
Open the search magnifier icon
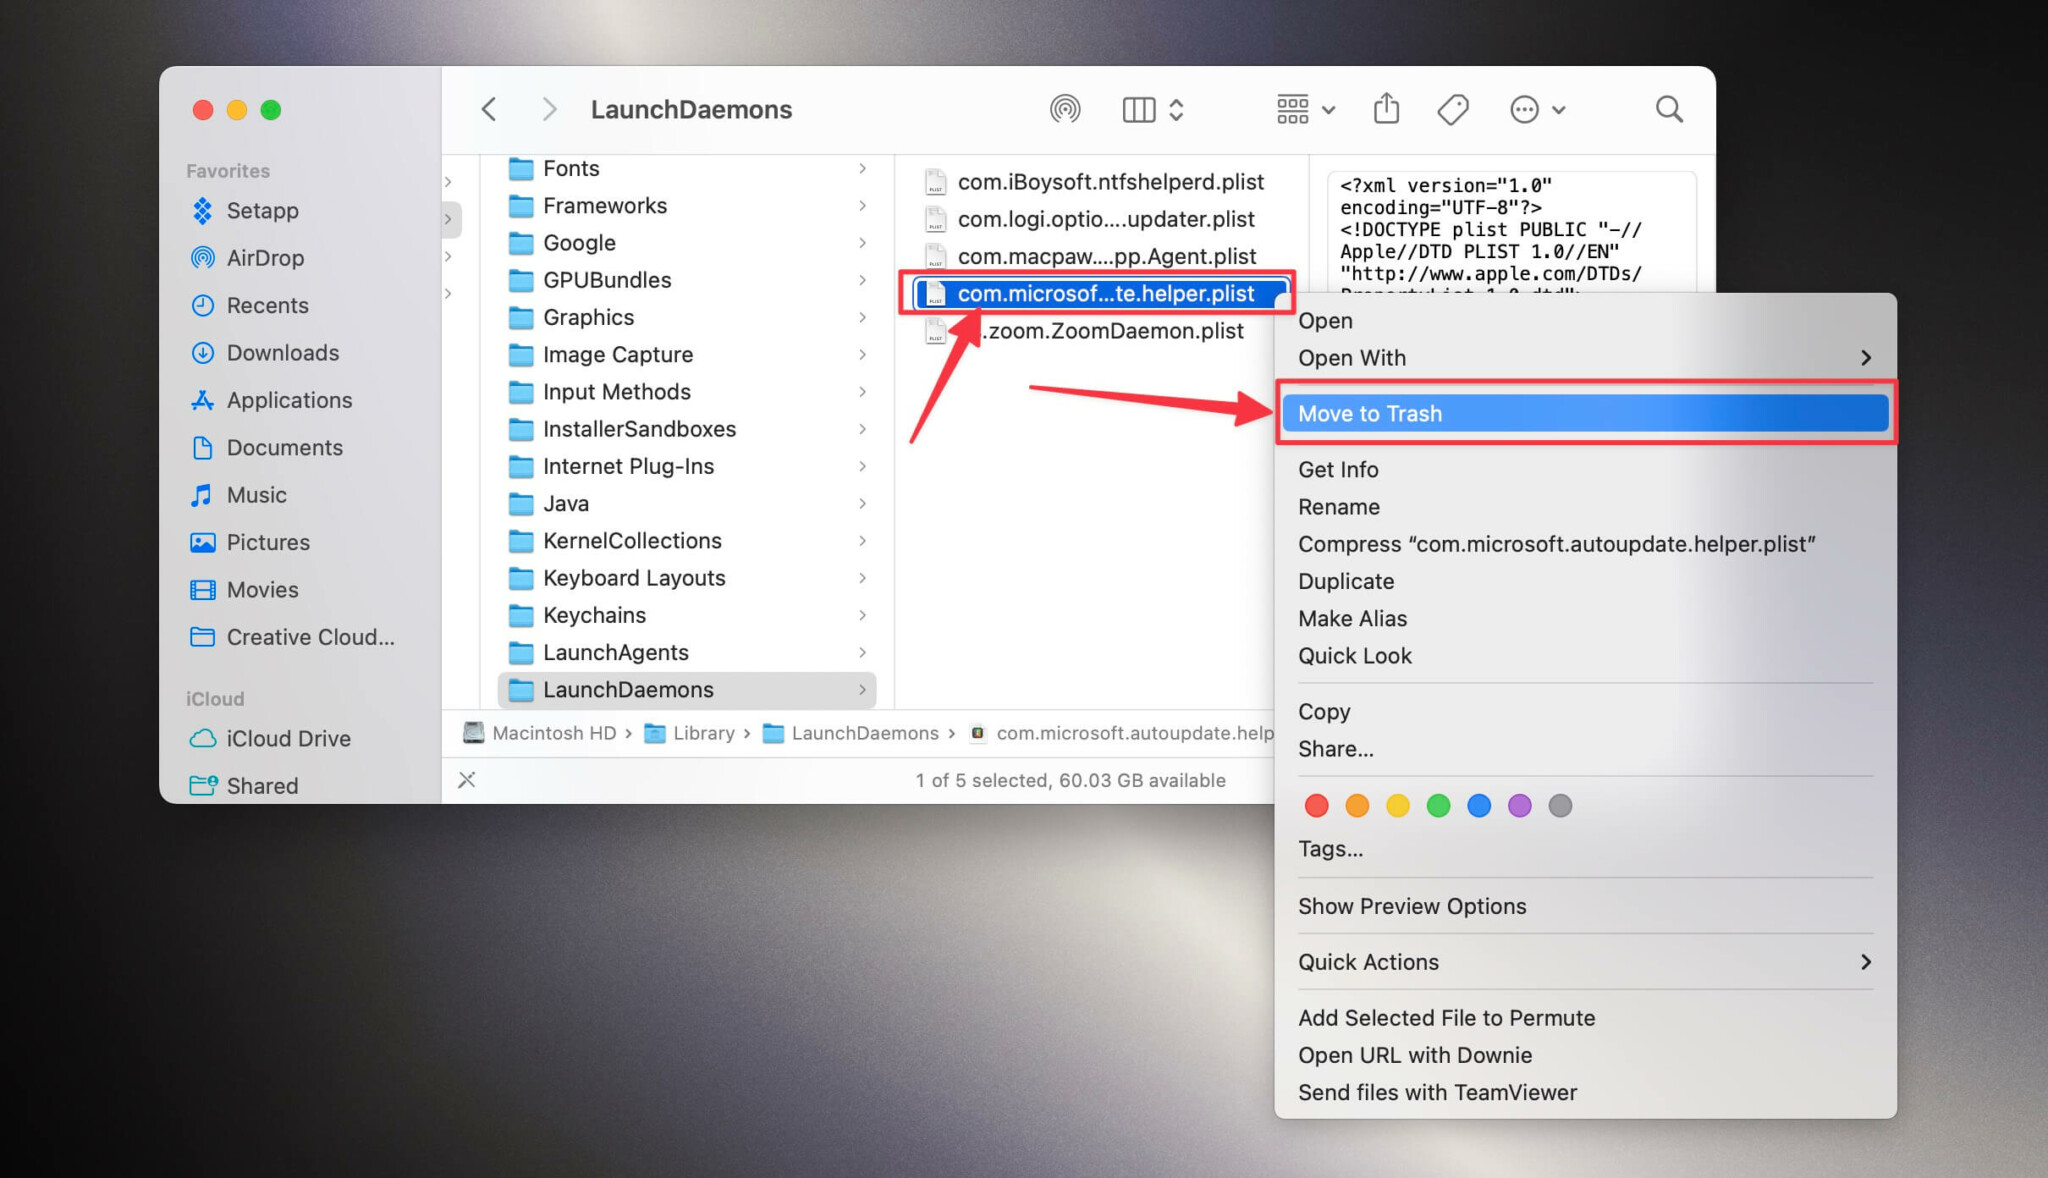pos(1668,109)
